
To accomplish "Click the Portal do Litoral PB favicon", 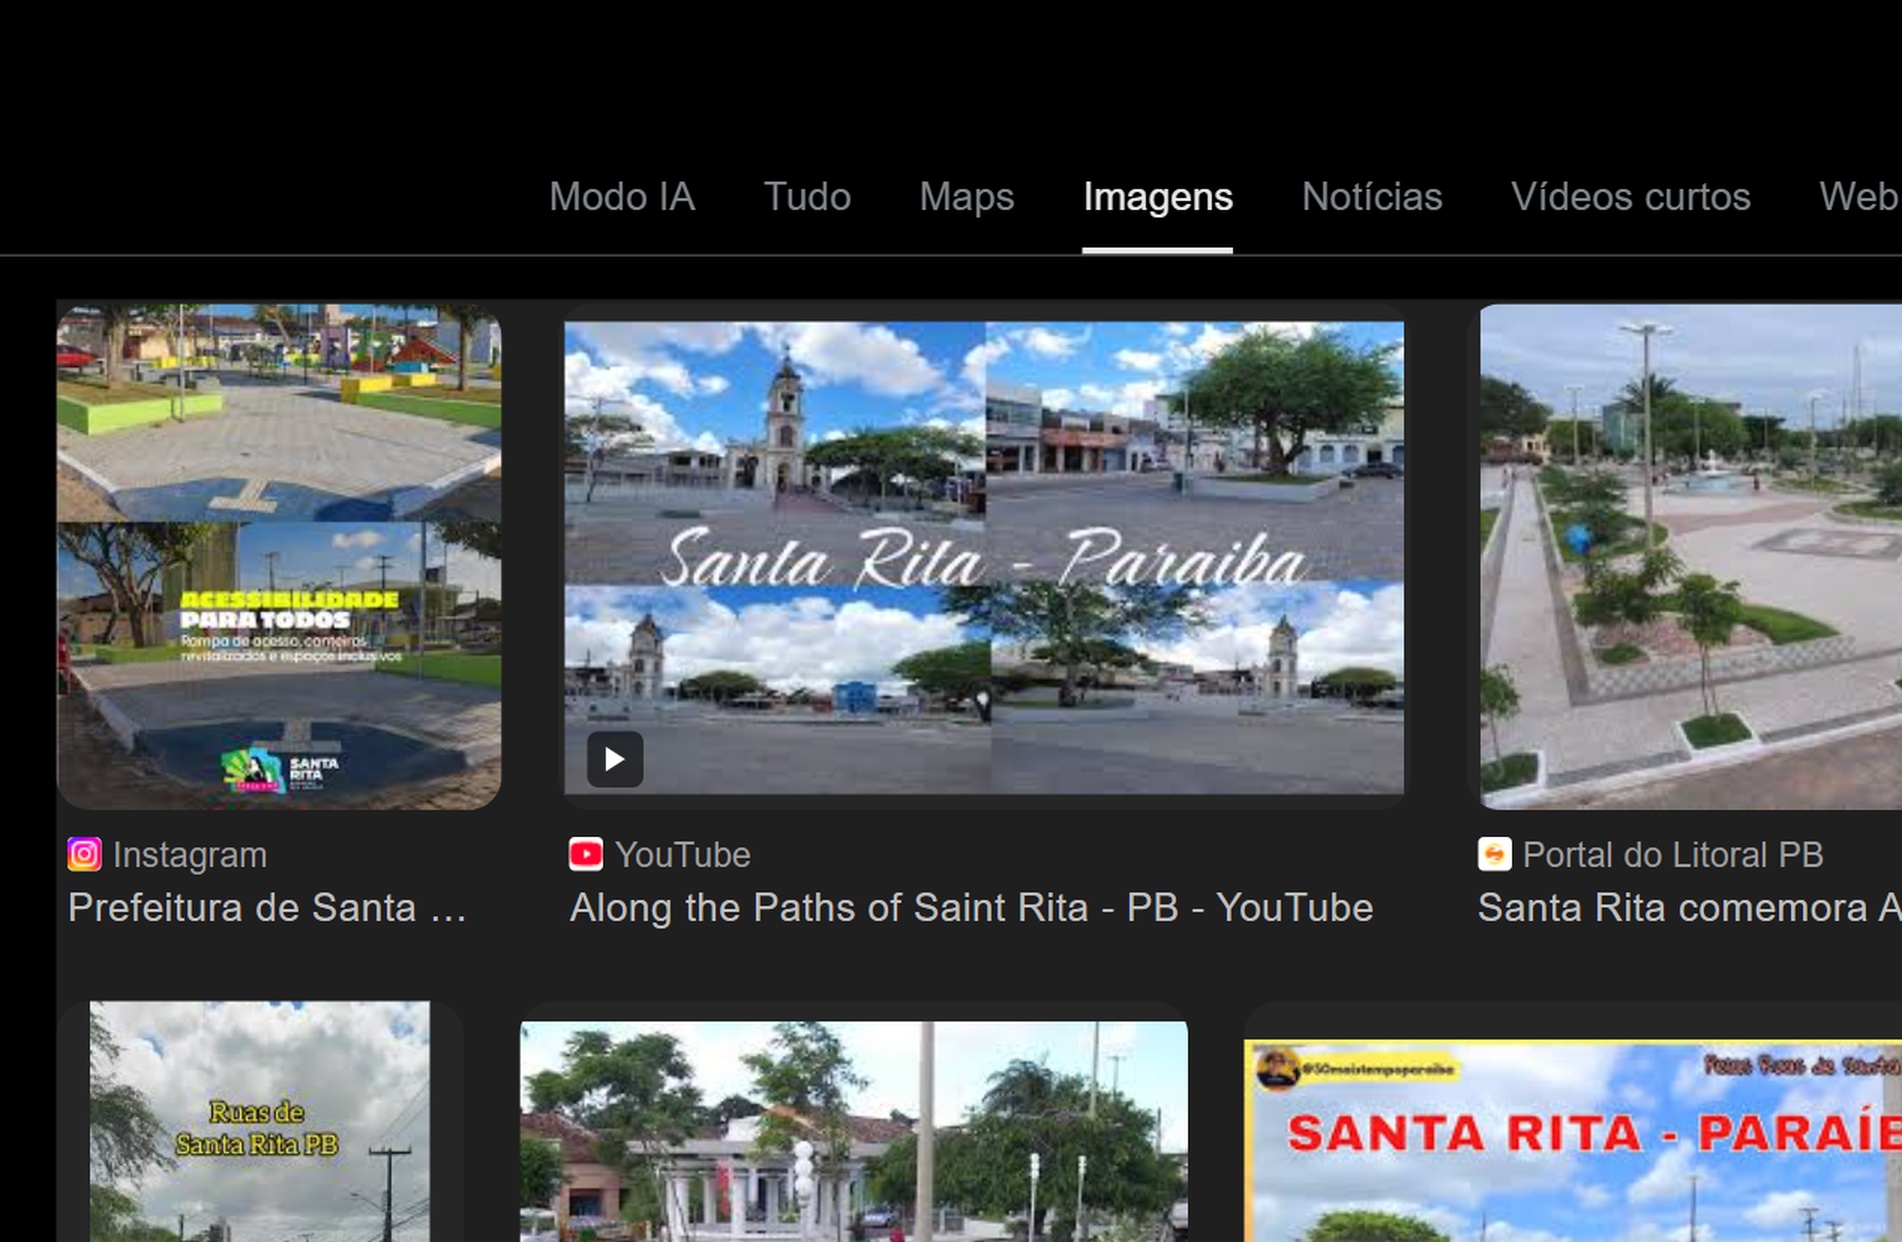I will point(1494,854).
